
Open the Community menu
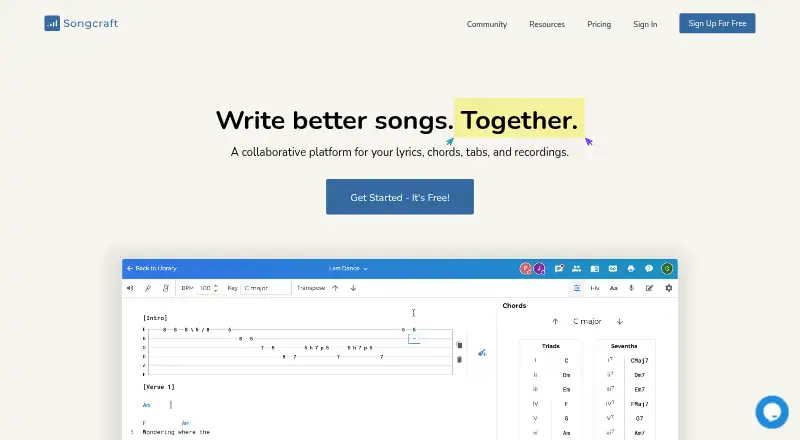pos(487,24)
